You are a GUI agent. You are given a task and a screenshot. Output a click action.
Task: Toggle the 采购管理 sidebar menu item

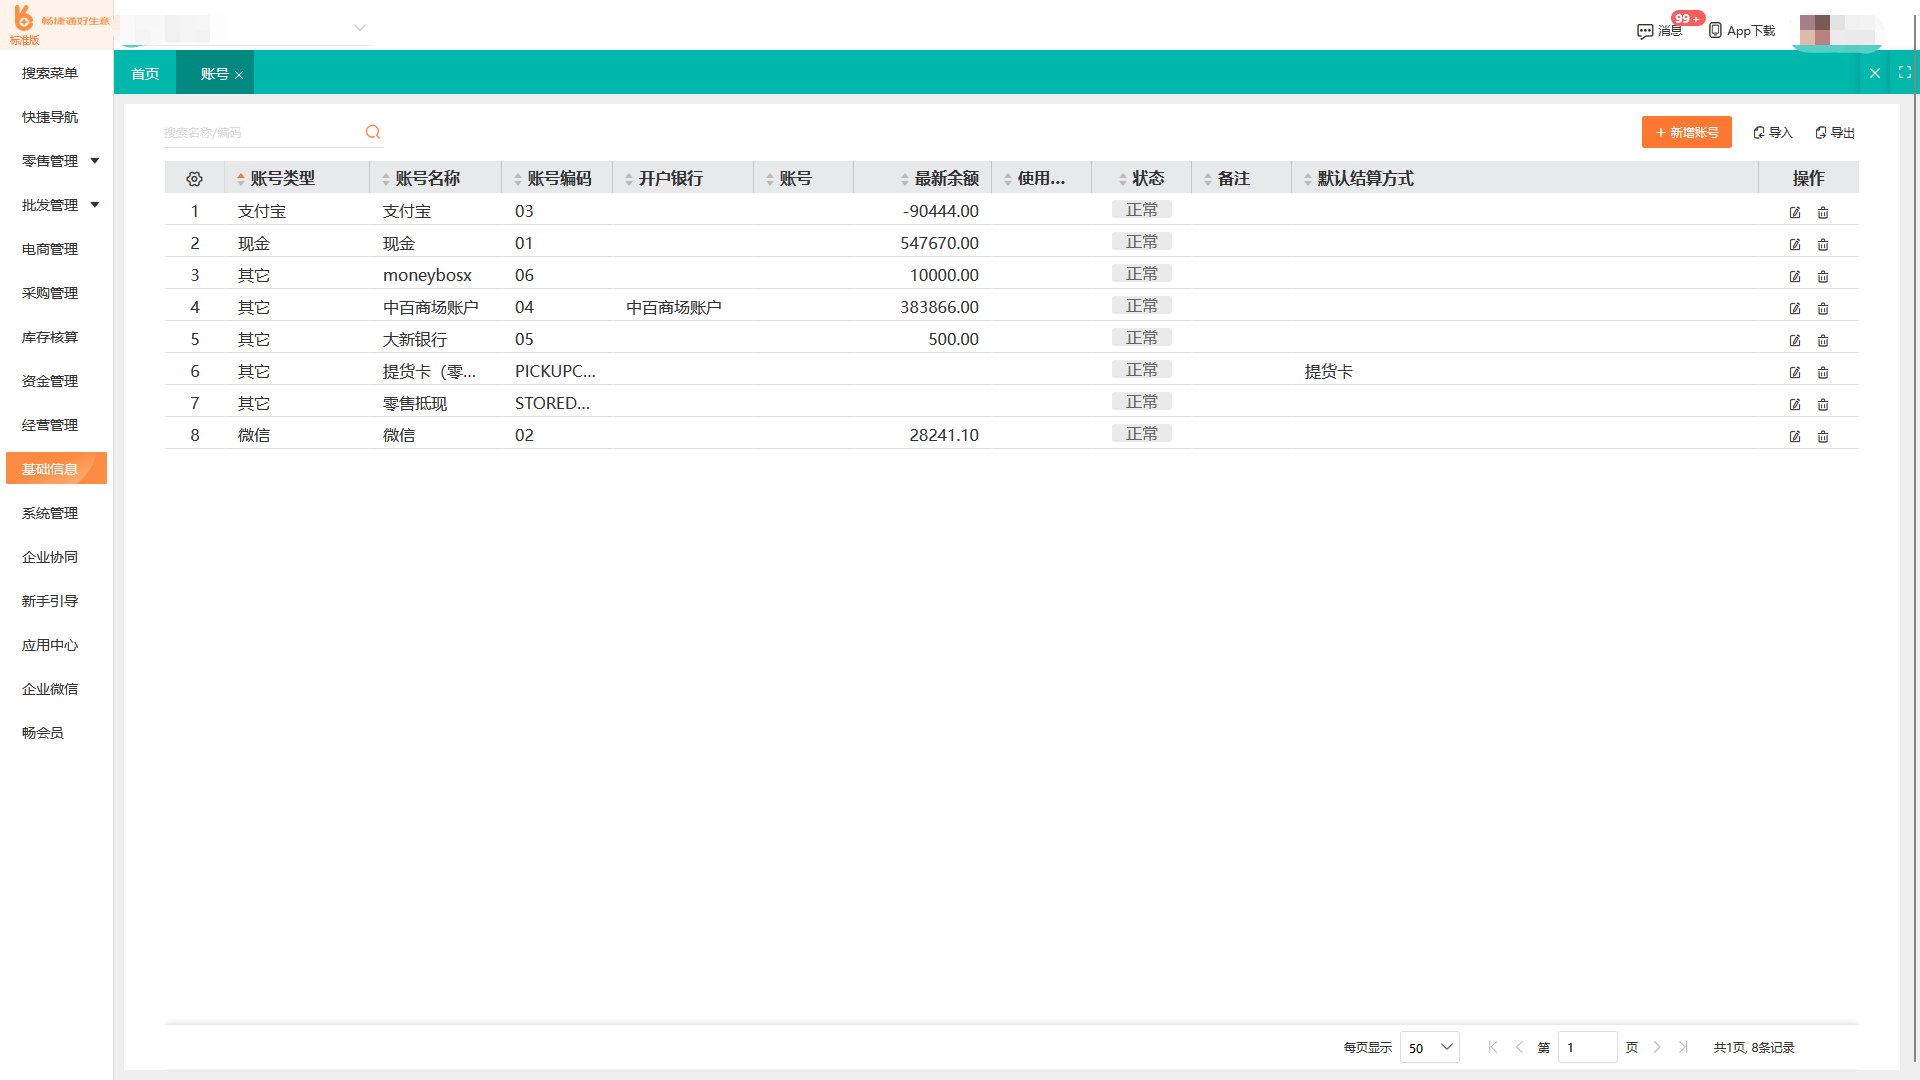[x=54, y=293]
